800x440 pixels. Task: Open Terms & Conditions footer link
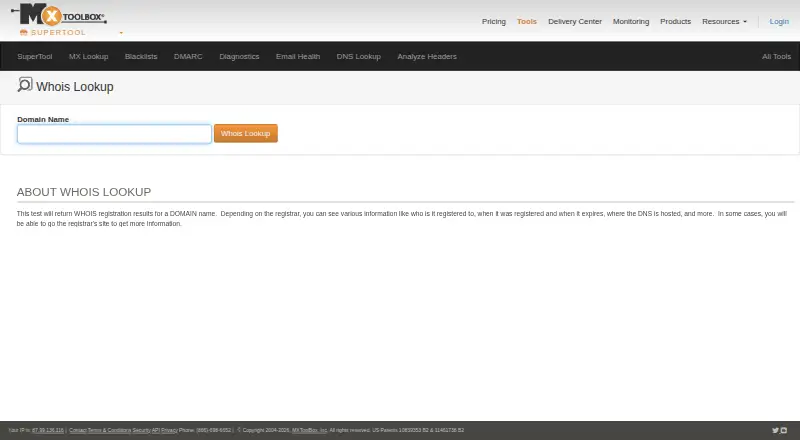(x=109, y=430)
